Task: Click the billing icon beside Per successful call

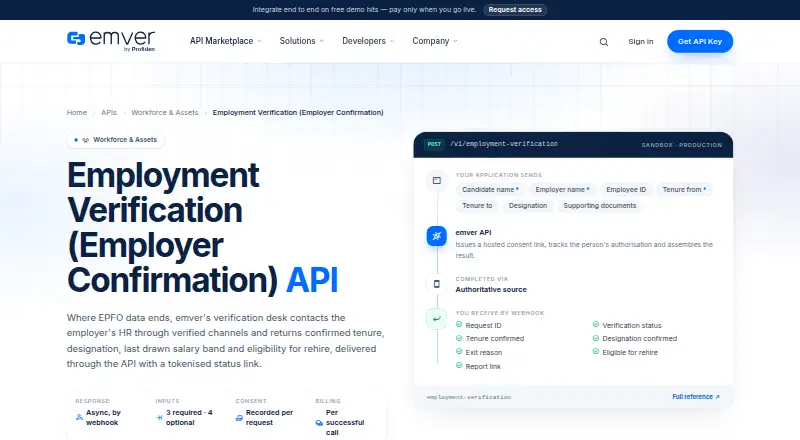Action: pos(319,423)
